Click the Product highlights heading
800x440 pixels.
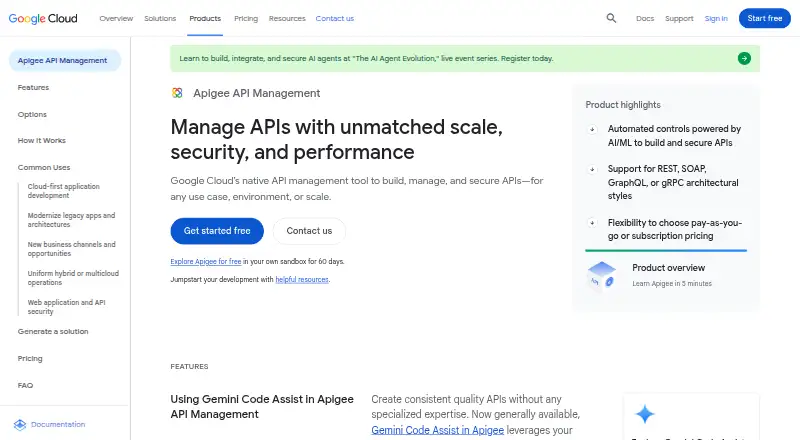[623, 105]
